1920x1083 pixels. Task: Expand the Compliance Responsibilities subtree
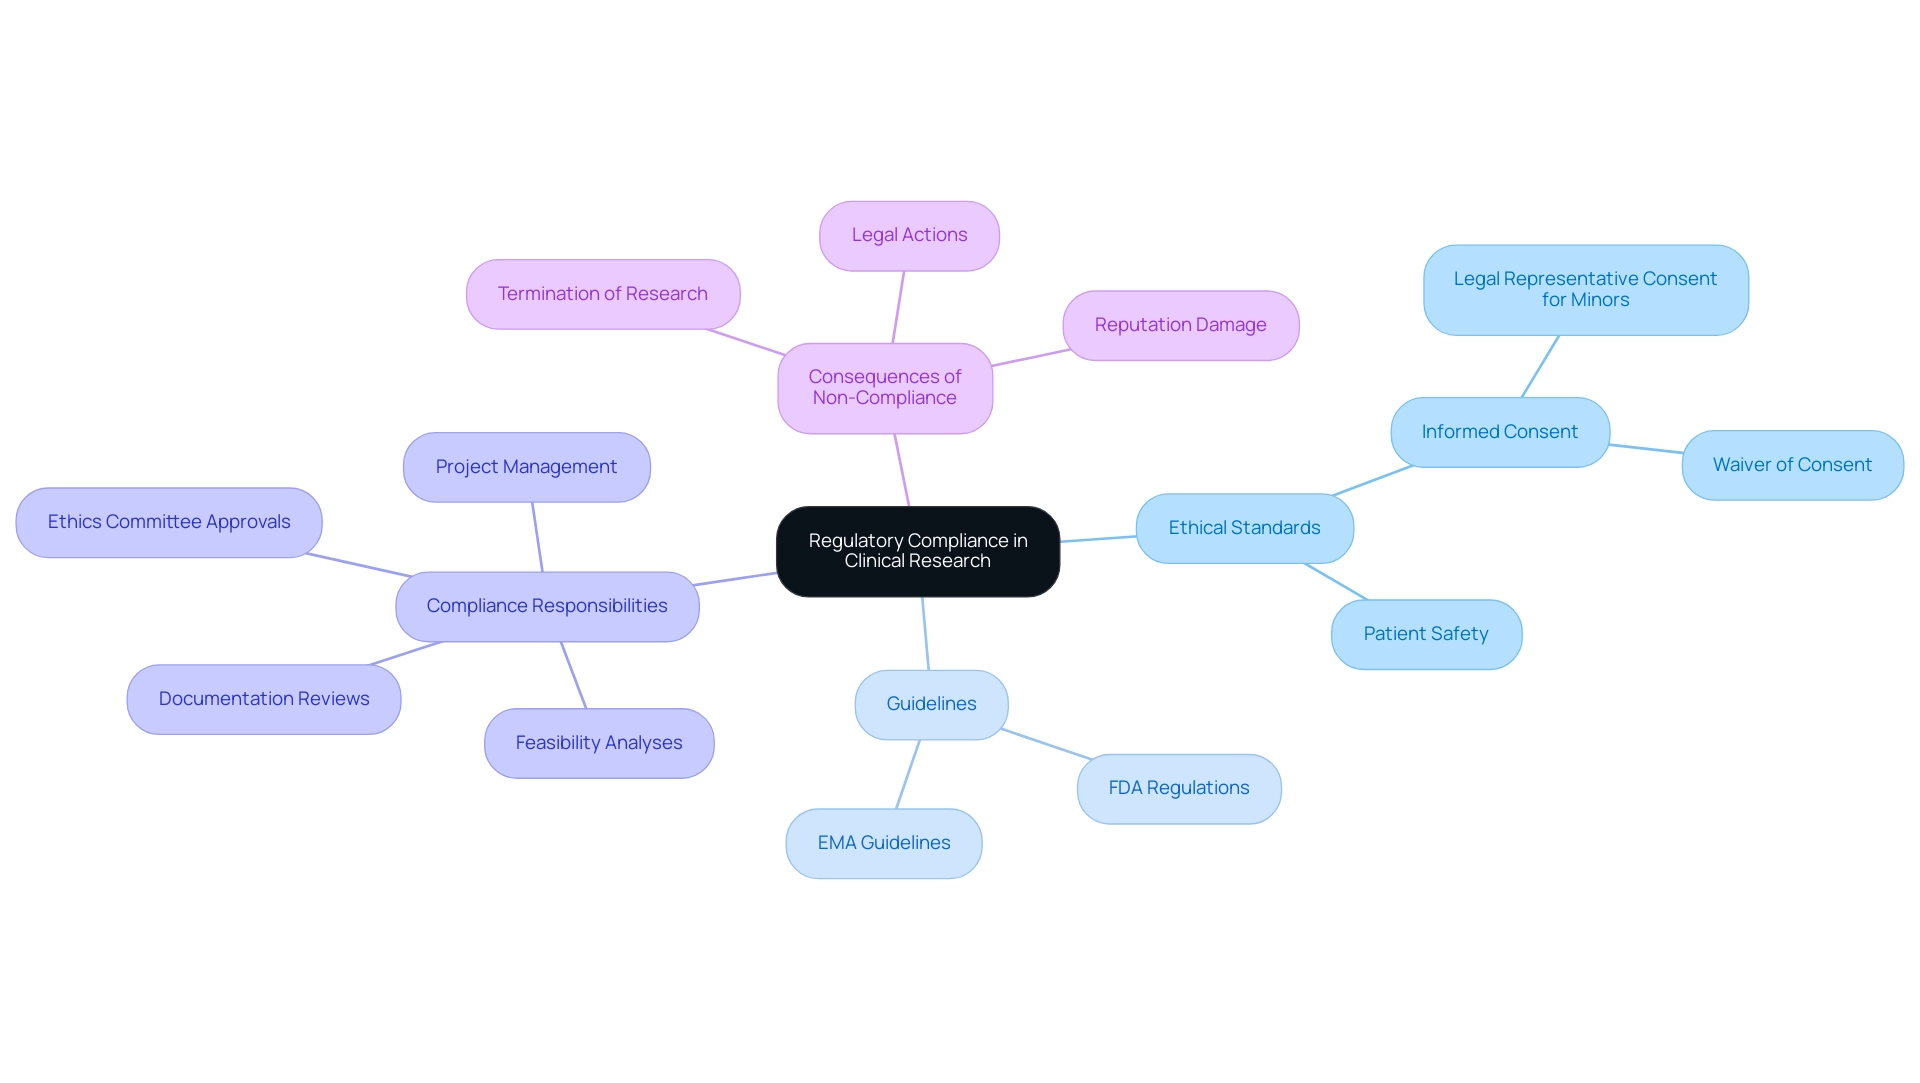pos(546,604)
